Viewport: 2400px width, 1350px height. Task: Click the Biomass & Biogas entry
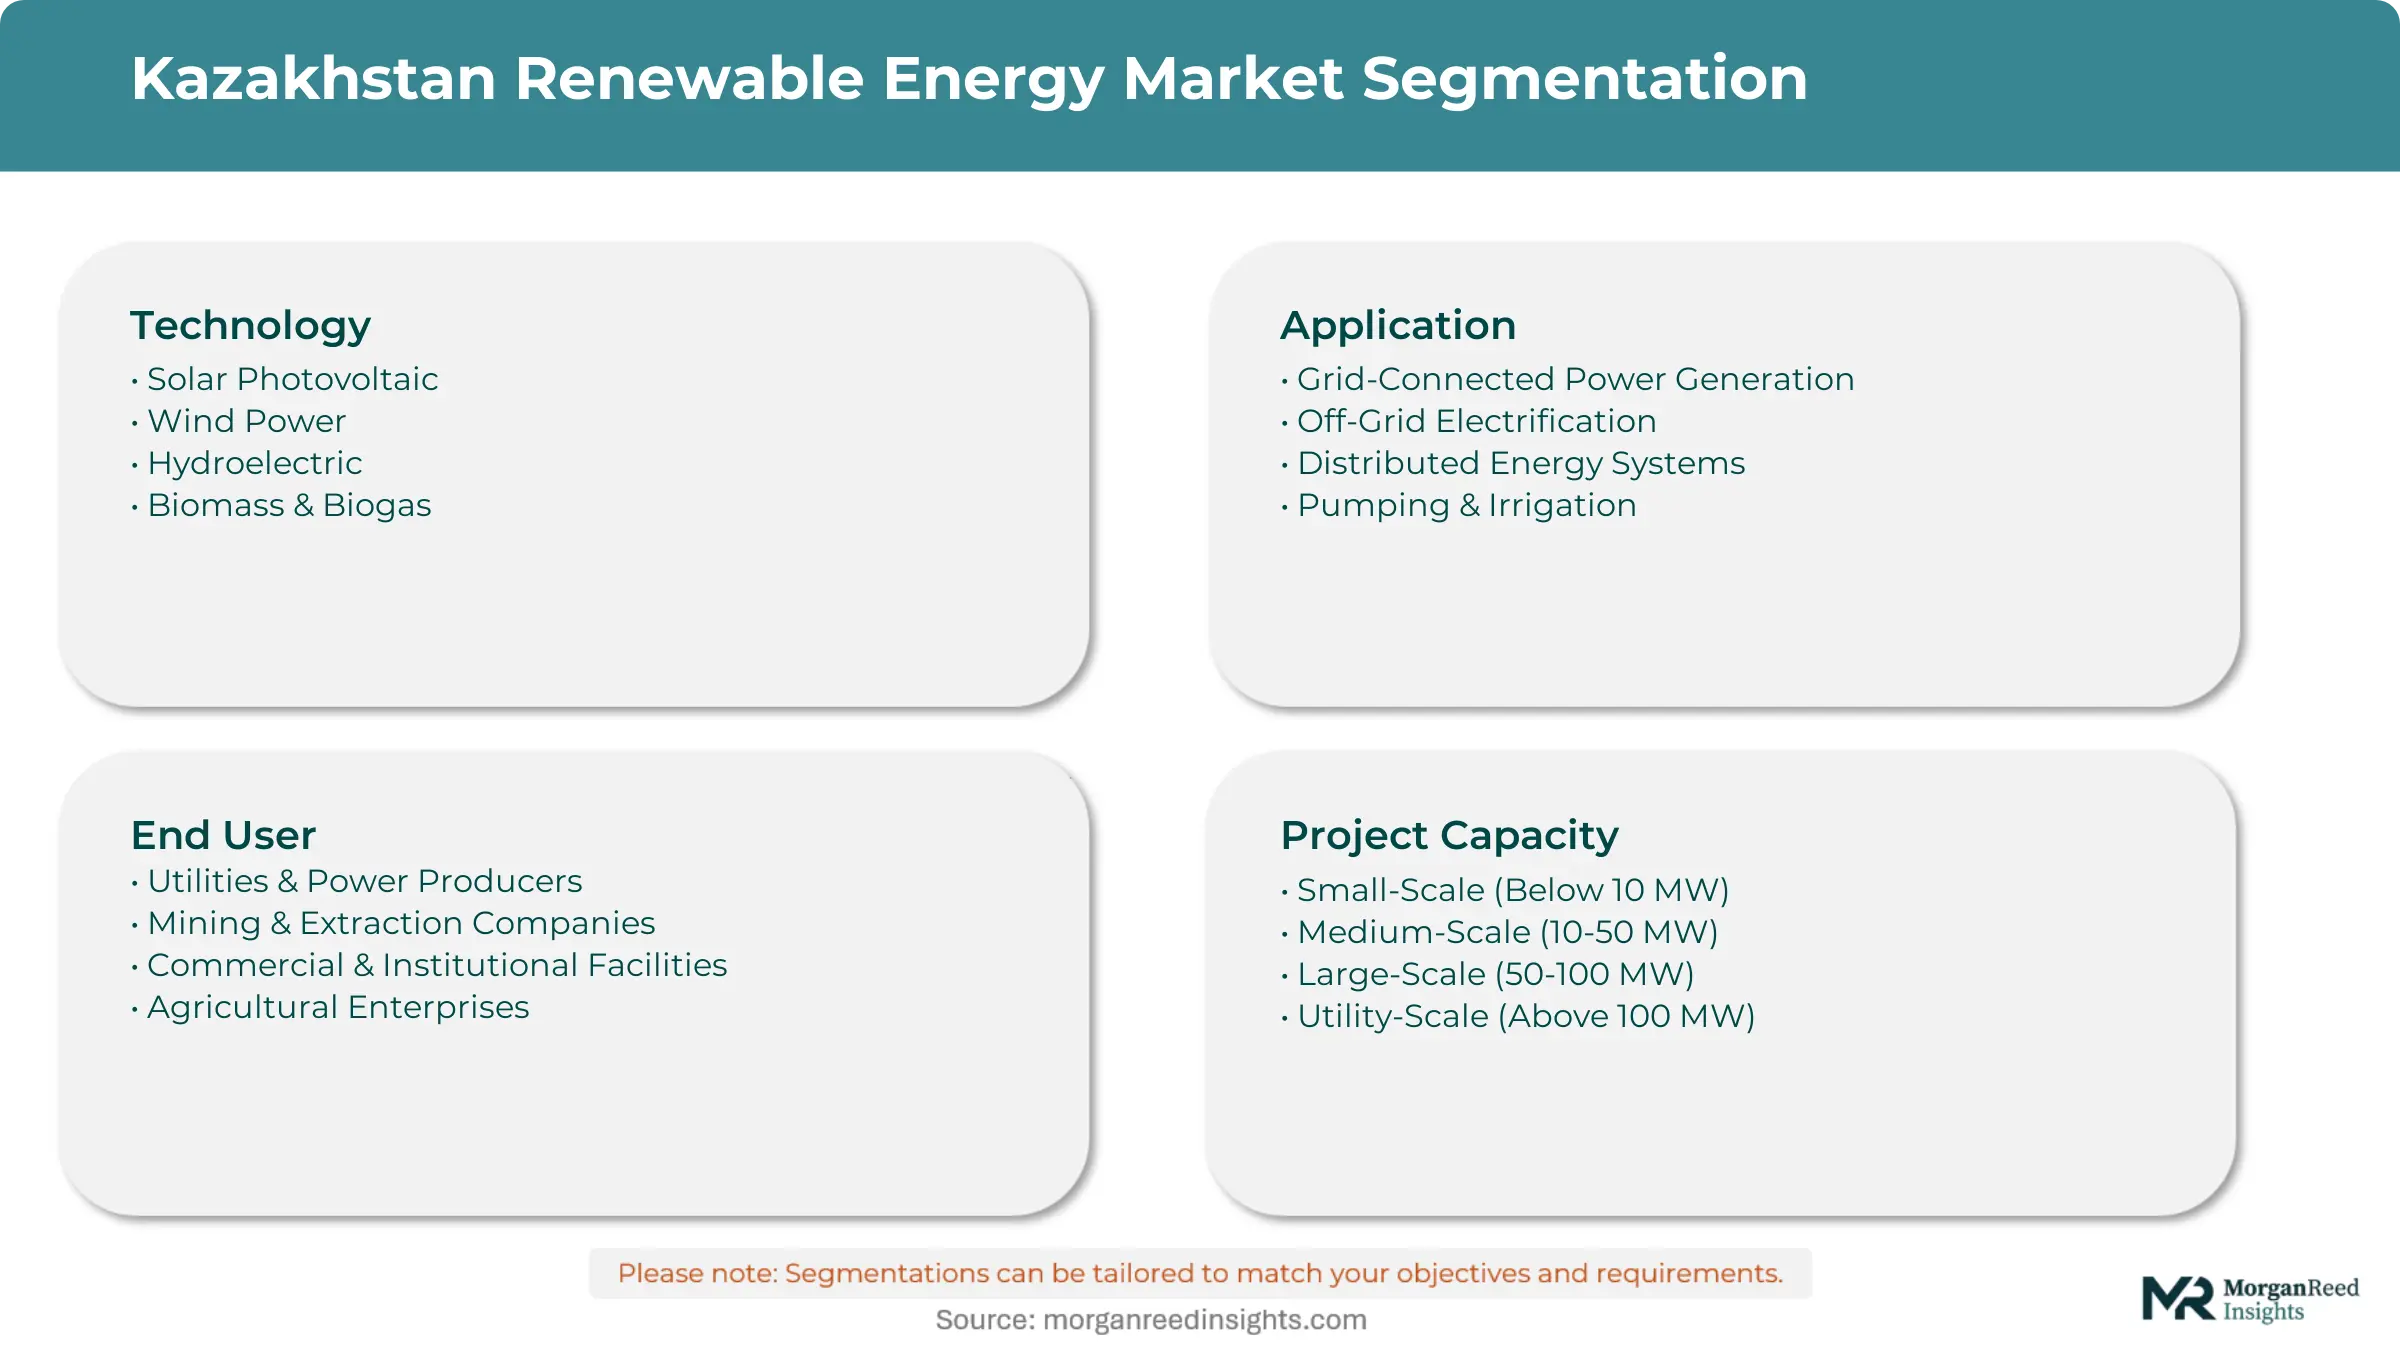289,505
